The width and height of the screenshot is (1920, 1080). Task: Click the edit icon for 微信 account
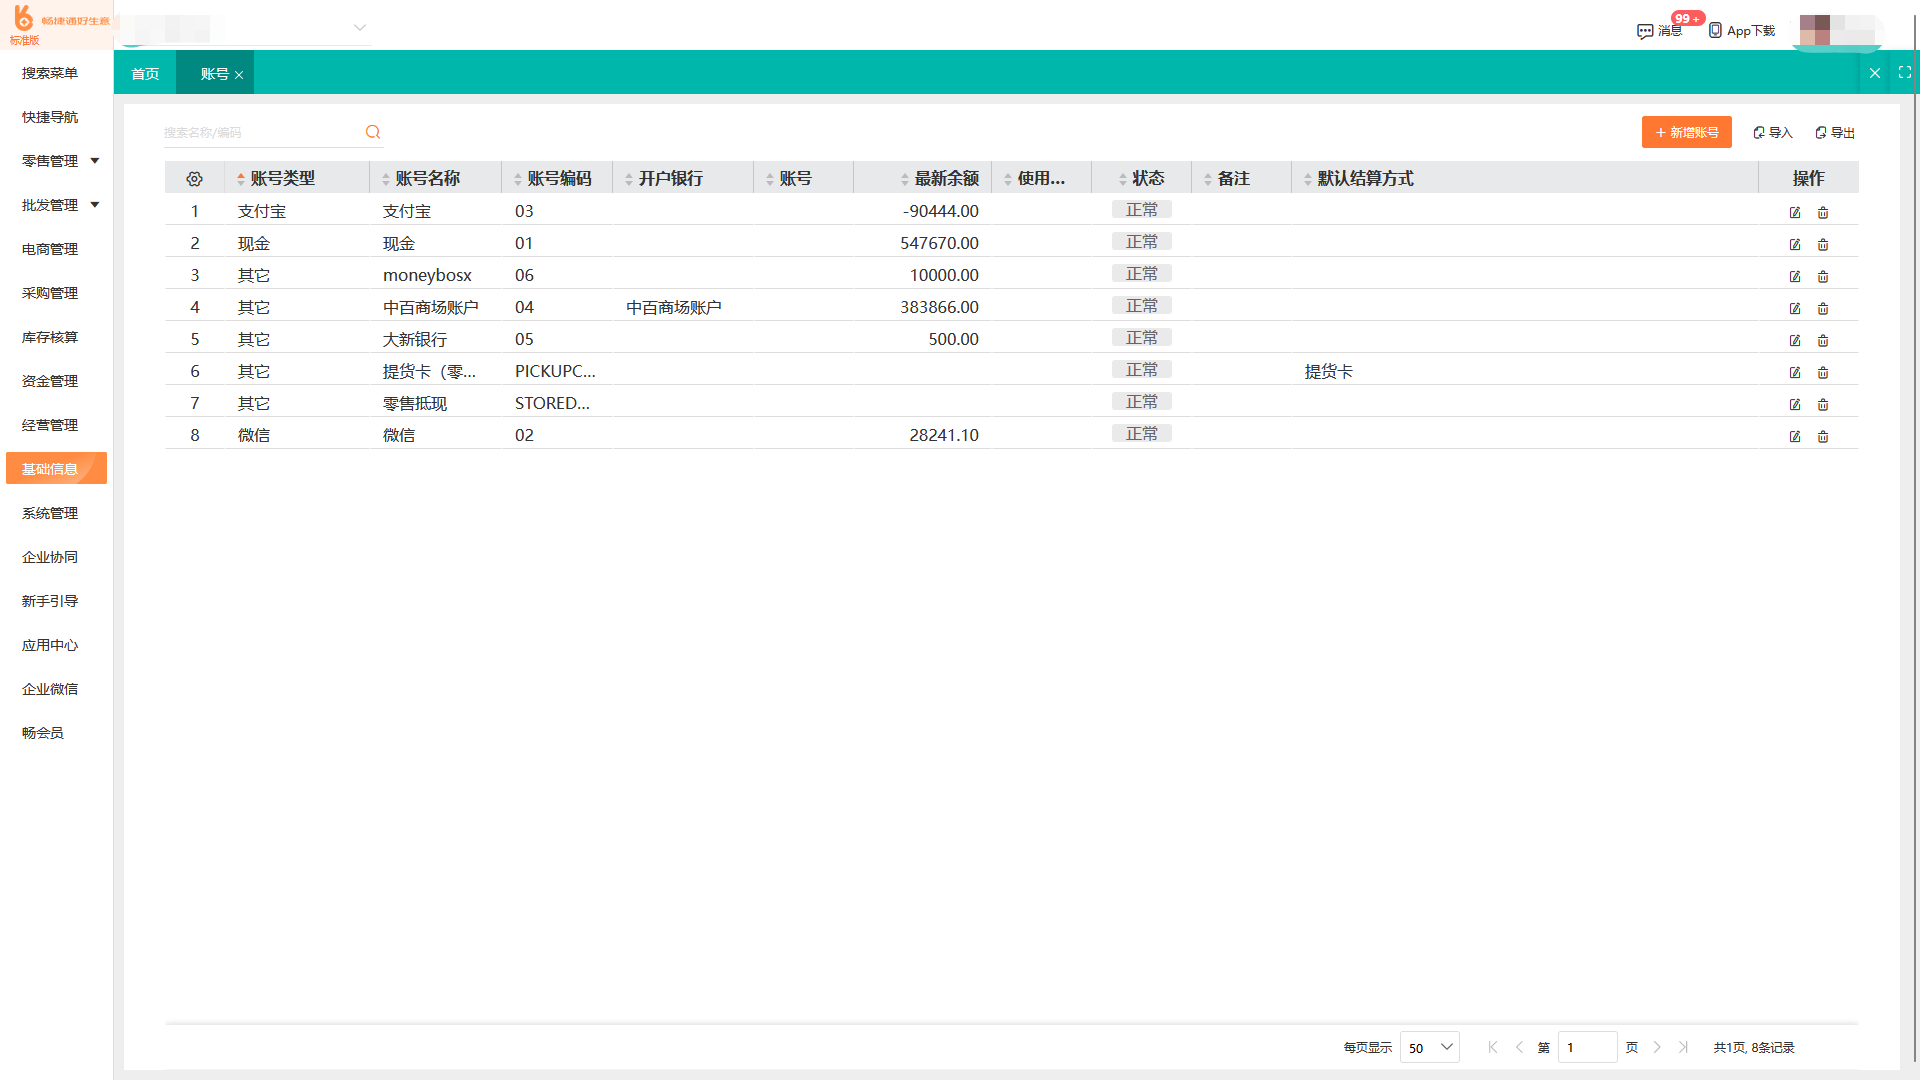[x=1795, y=434]
